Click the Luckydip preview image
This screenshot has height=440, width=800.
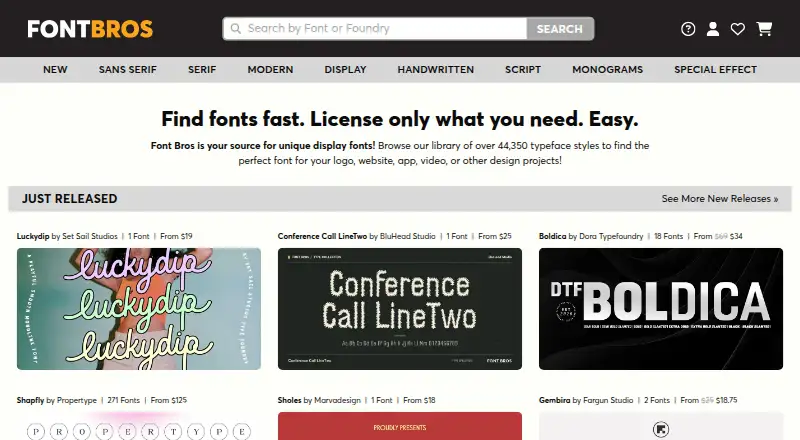click(x=139, y=309)
